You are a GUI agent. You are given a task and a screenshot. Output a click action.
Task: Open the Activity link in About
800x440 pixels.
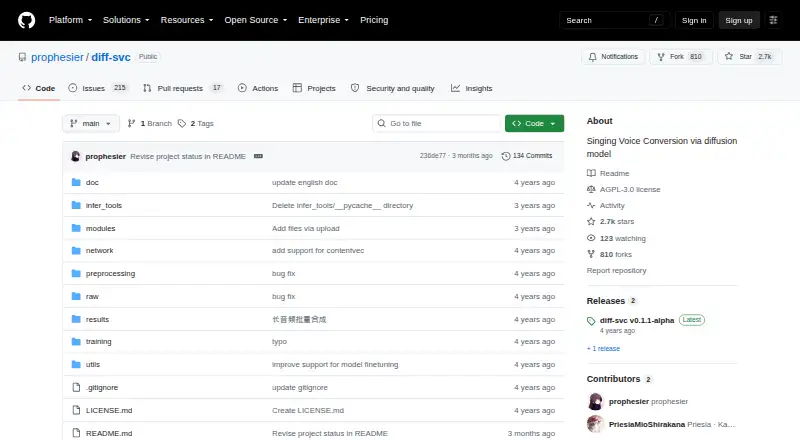612,205
